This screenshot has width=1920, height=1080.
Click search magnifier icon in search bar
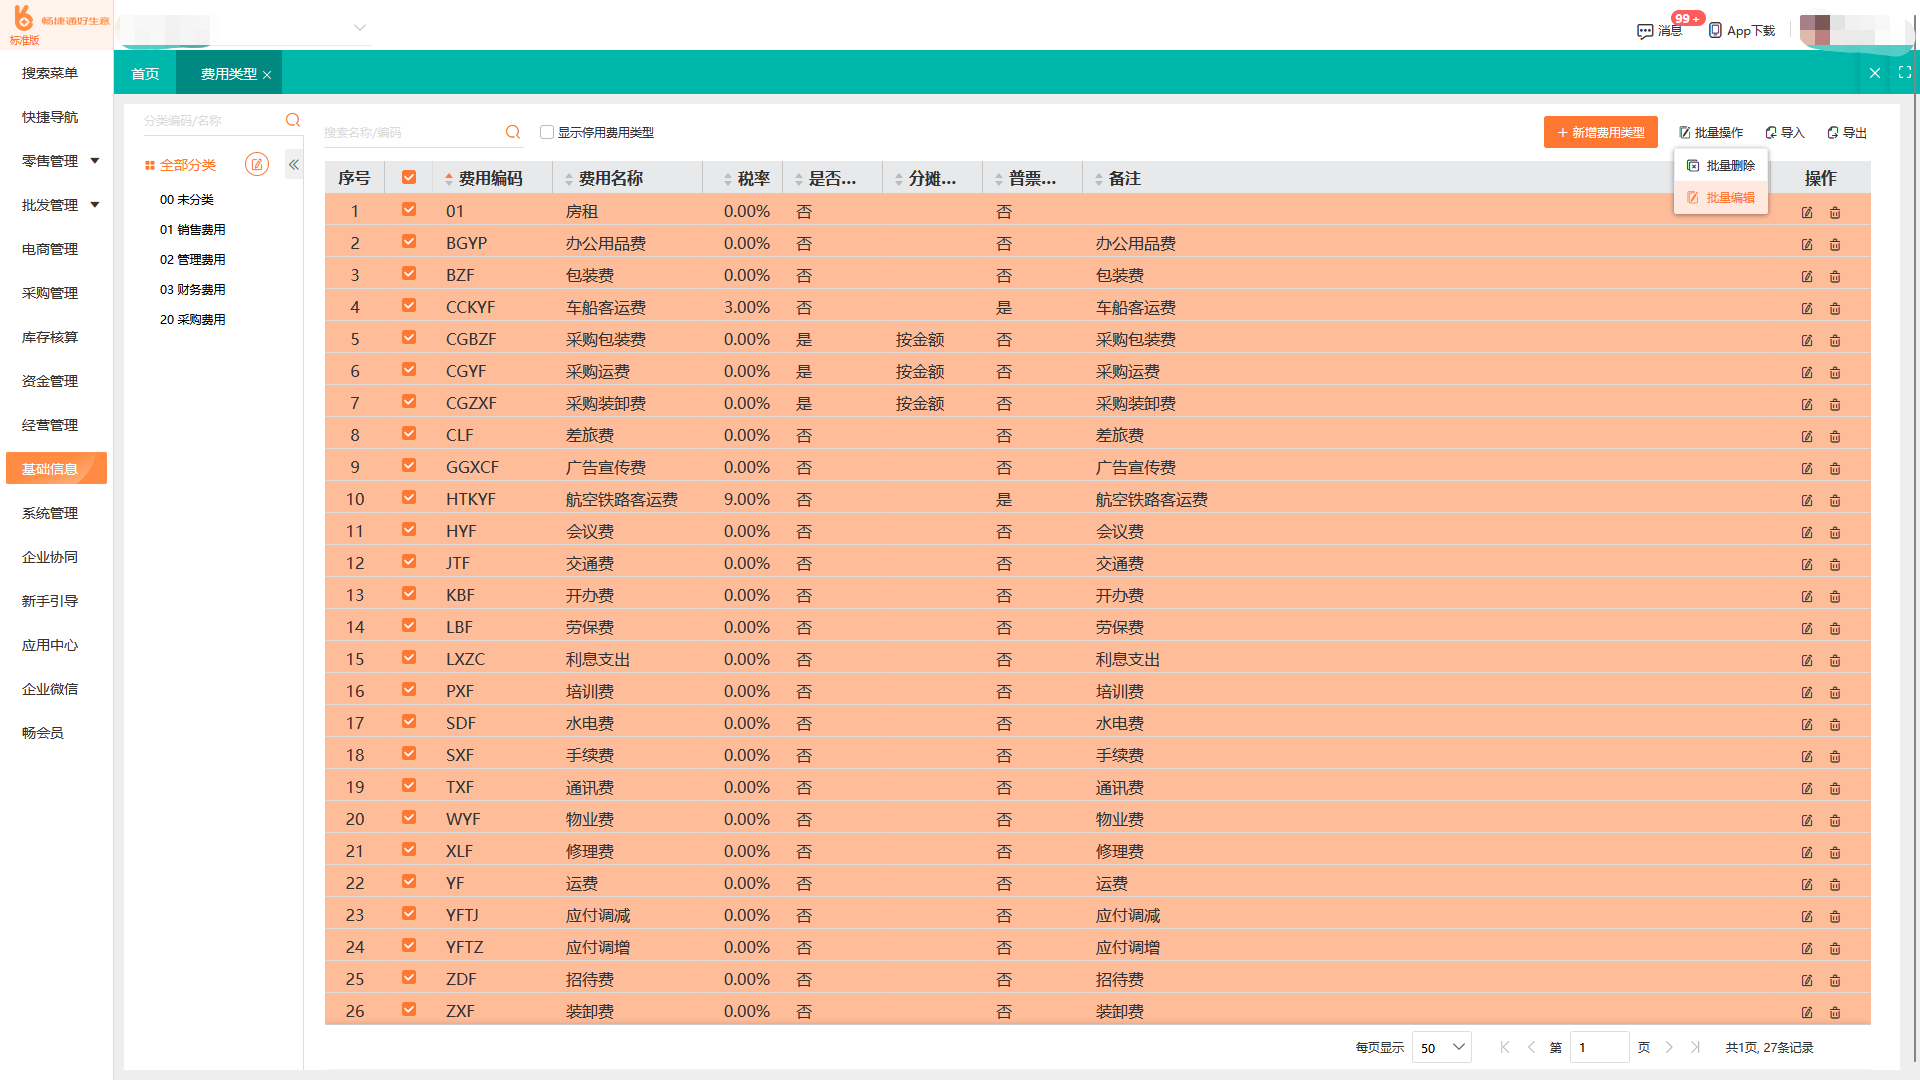click(x=514, y=132)
